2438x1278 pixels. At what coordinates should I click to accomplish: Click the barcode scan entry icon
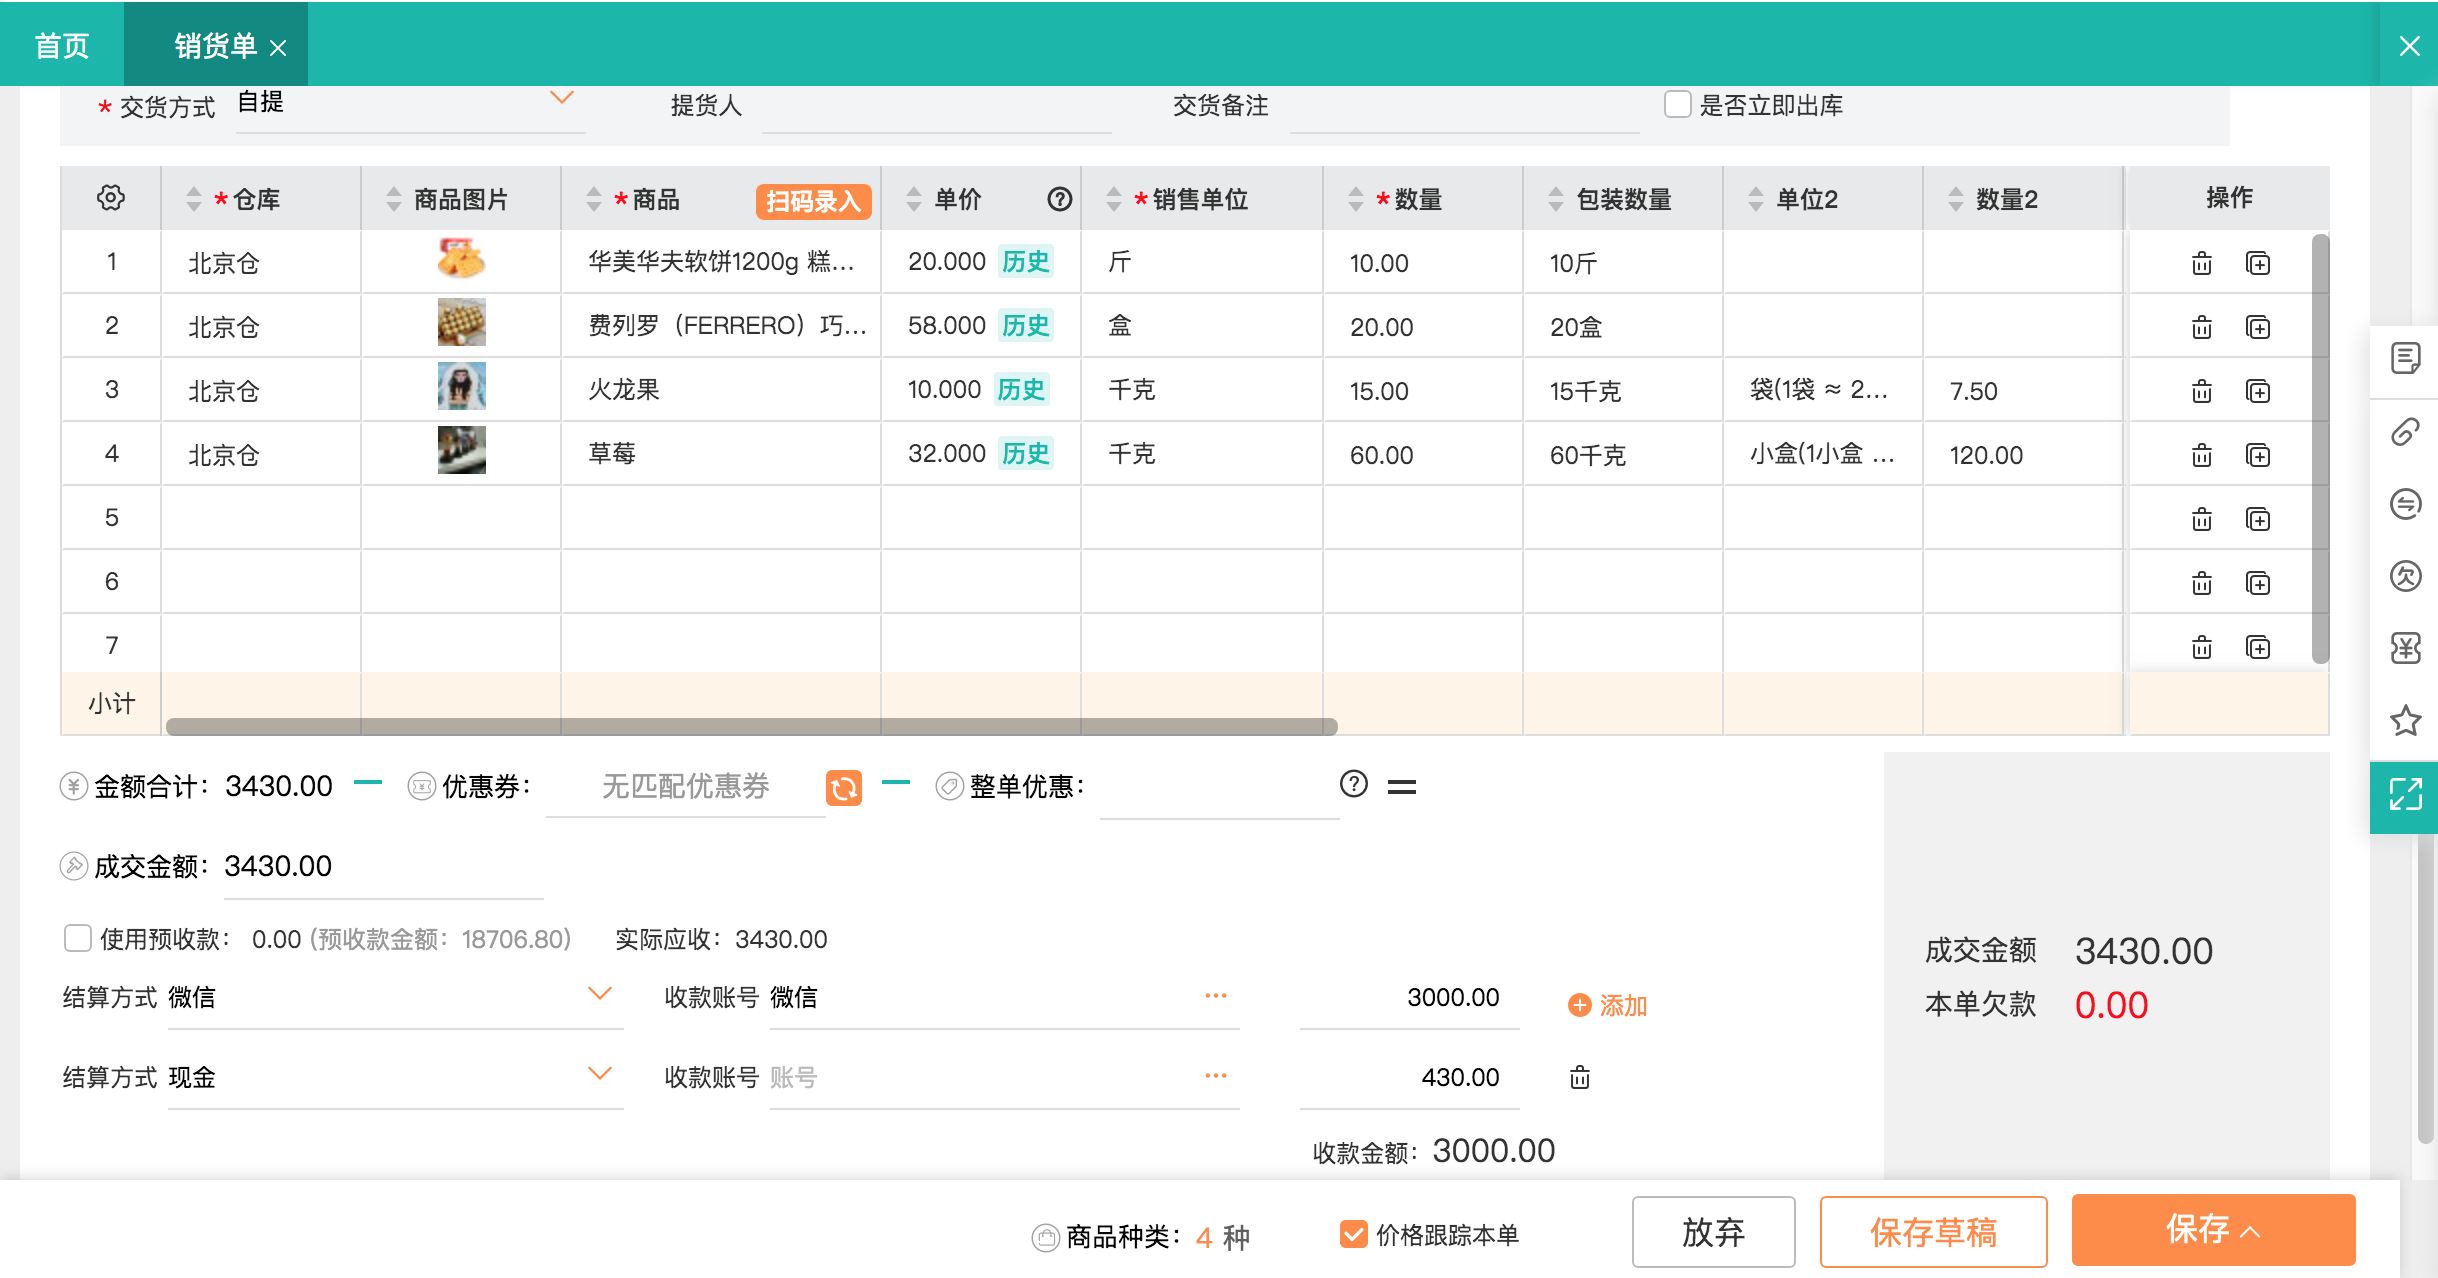[x=813, y=198]
